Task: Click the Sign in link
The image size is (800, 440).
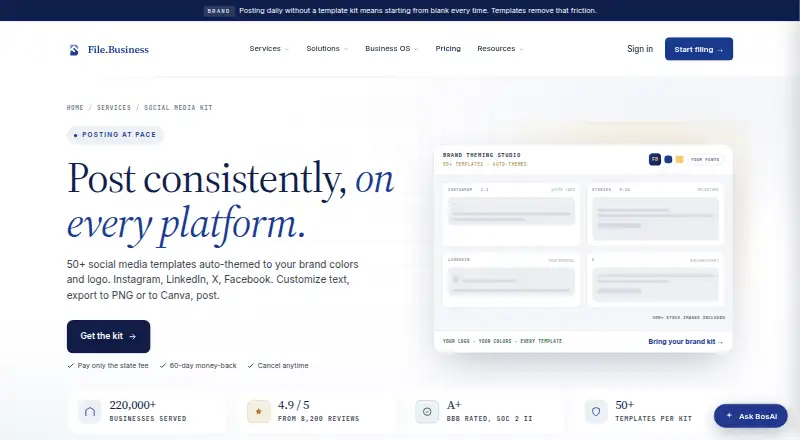Action: pyautogui.click(x=640, y=49)
